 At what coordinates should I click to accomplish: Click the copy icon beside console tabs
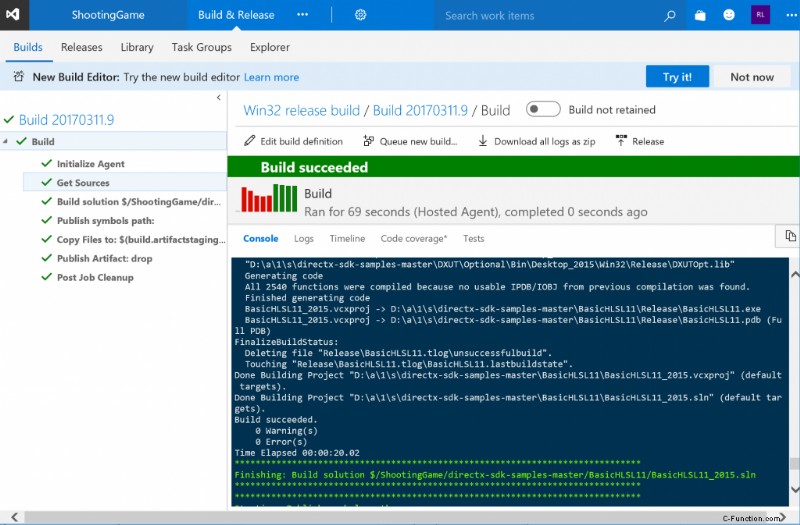coord(790,236)
